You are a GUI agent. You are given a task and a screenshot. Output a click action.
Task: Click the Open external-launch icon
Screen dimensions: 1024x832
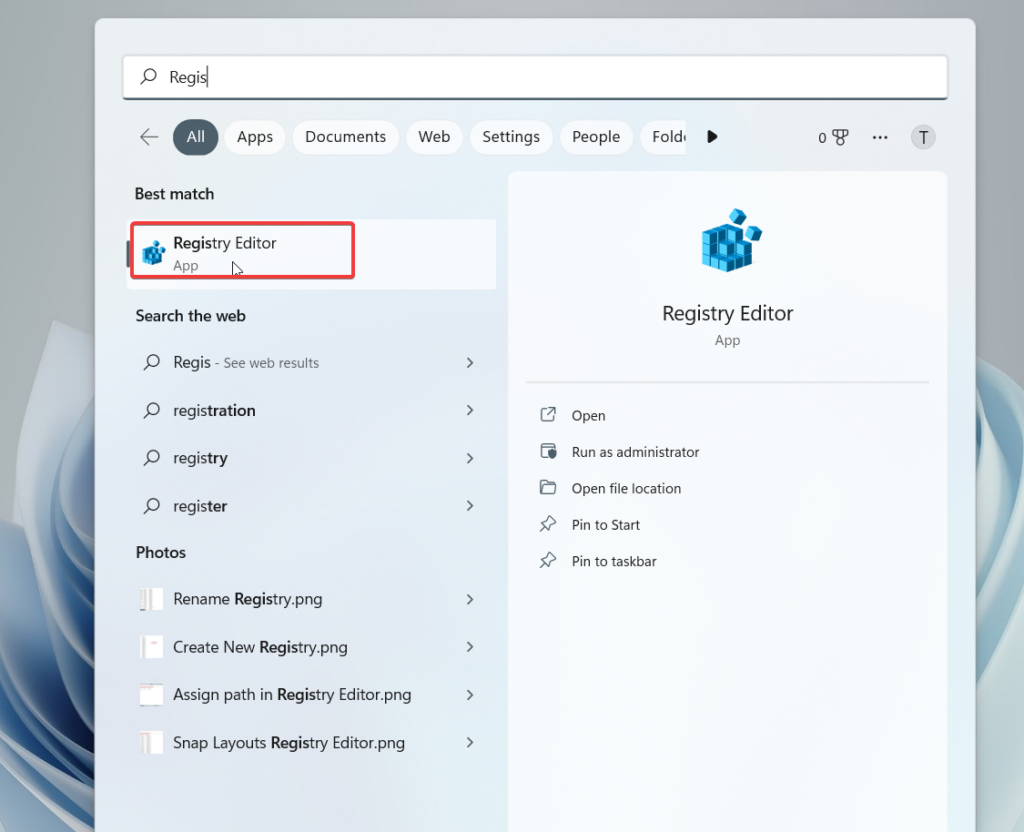[x=548, y=415]
